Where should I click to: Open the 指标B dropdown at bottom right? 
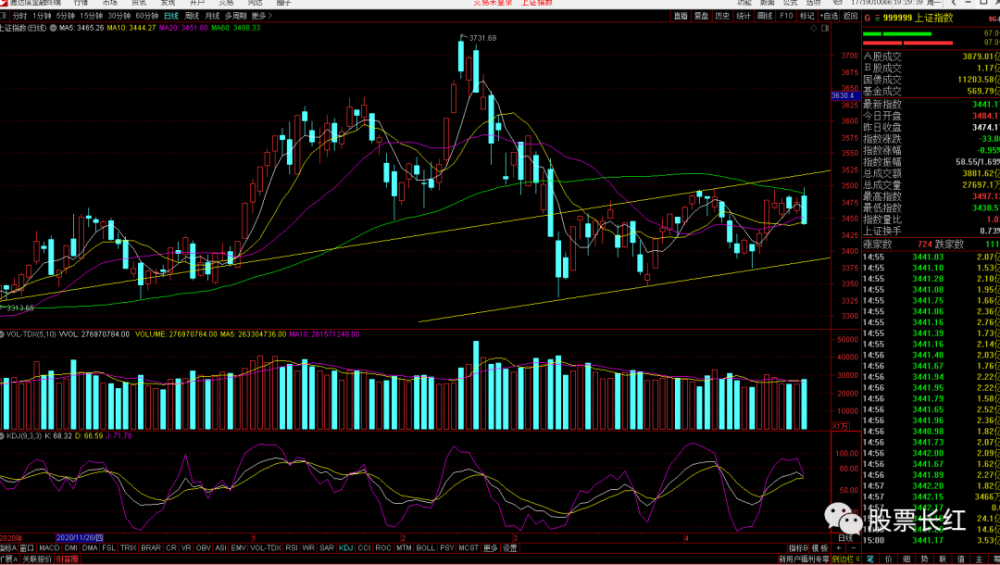[x=800, y=548]
